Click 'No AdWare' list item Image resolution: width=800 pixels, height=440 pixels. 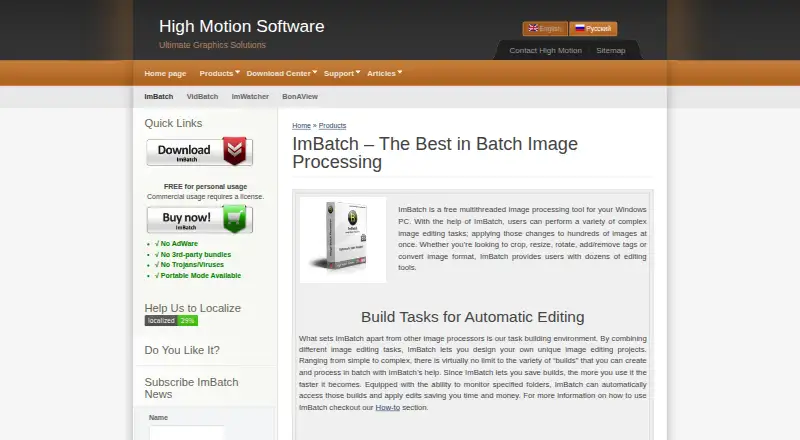pyautogui.click(x=176, y=243)
